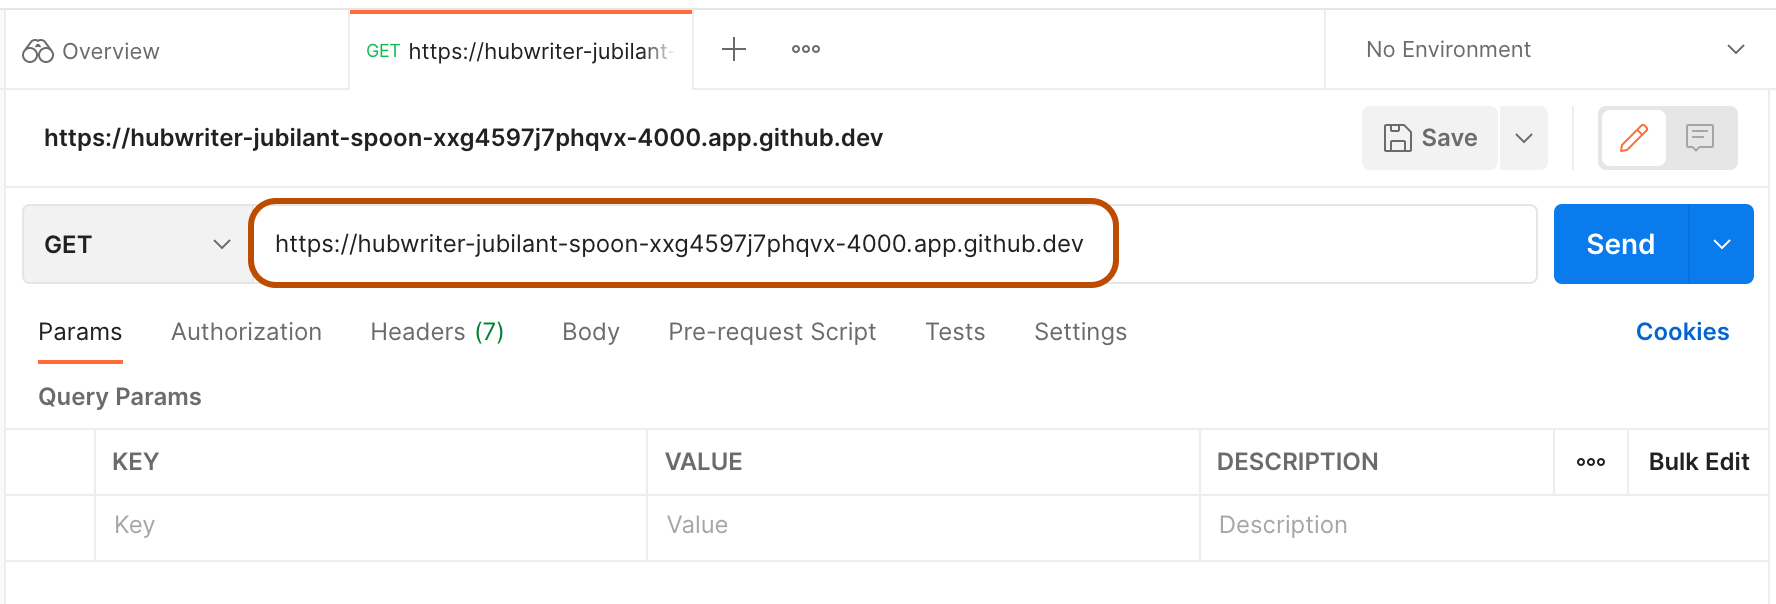Open the Body tab

(x=590, y=332)
